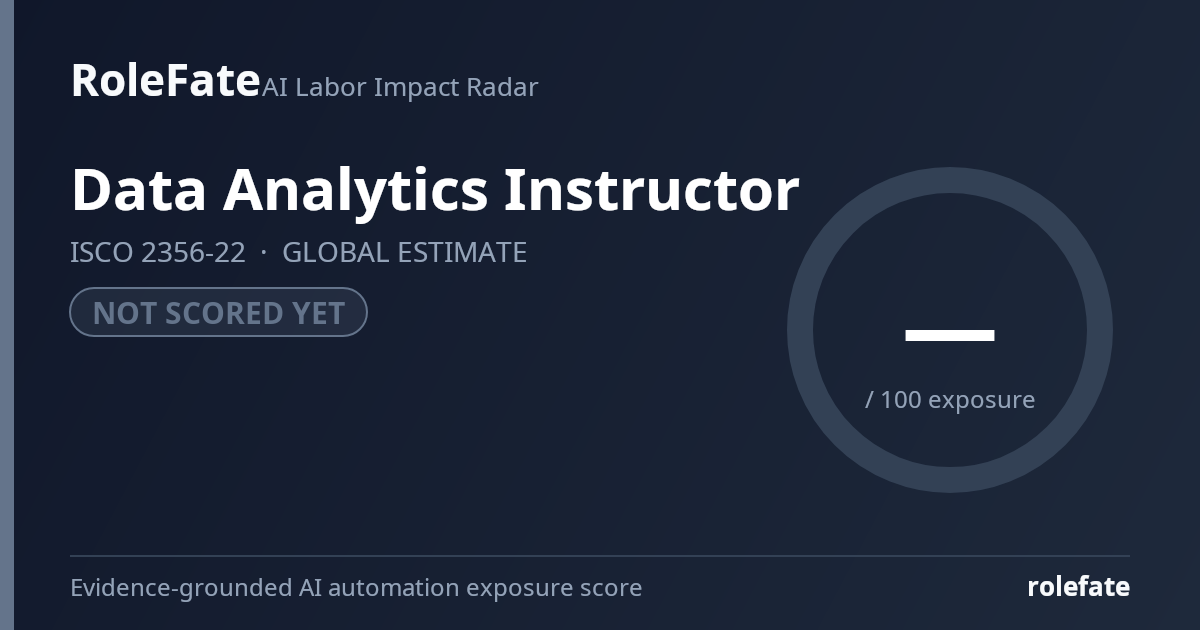Click the RoleFate logo wordmark
The width and height of the screenshot is (1200, 630).
165,80
